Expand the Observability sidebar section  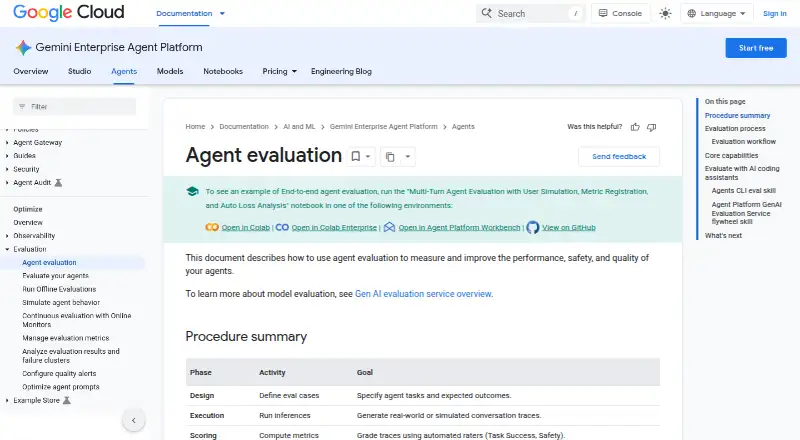pyautogui.click(x=7, y=236)
